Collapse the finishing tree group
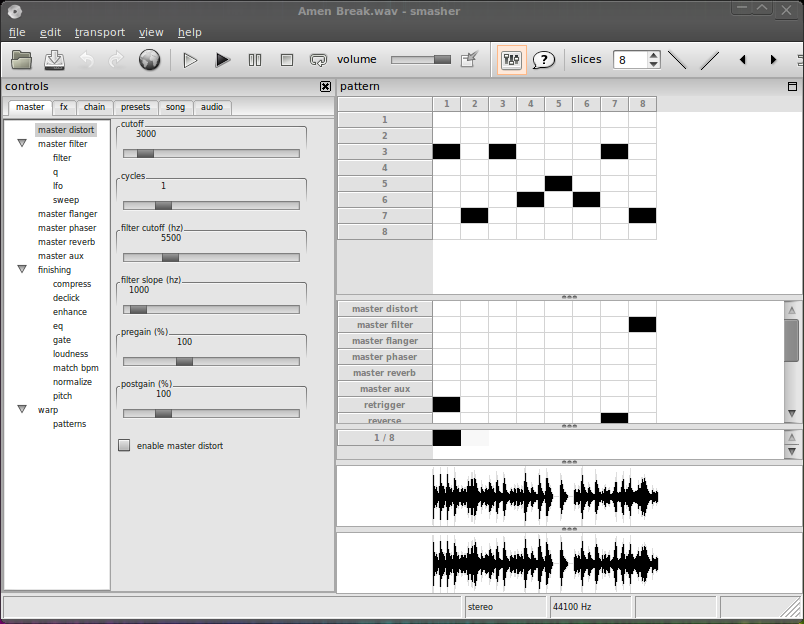The image size is (804, 624). [x=22, y=270]
